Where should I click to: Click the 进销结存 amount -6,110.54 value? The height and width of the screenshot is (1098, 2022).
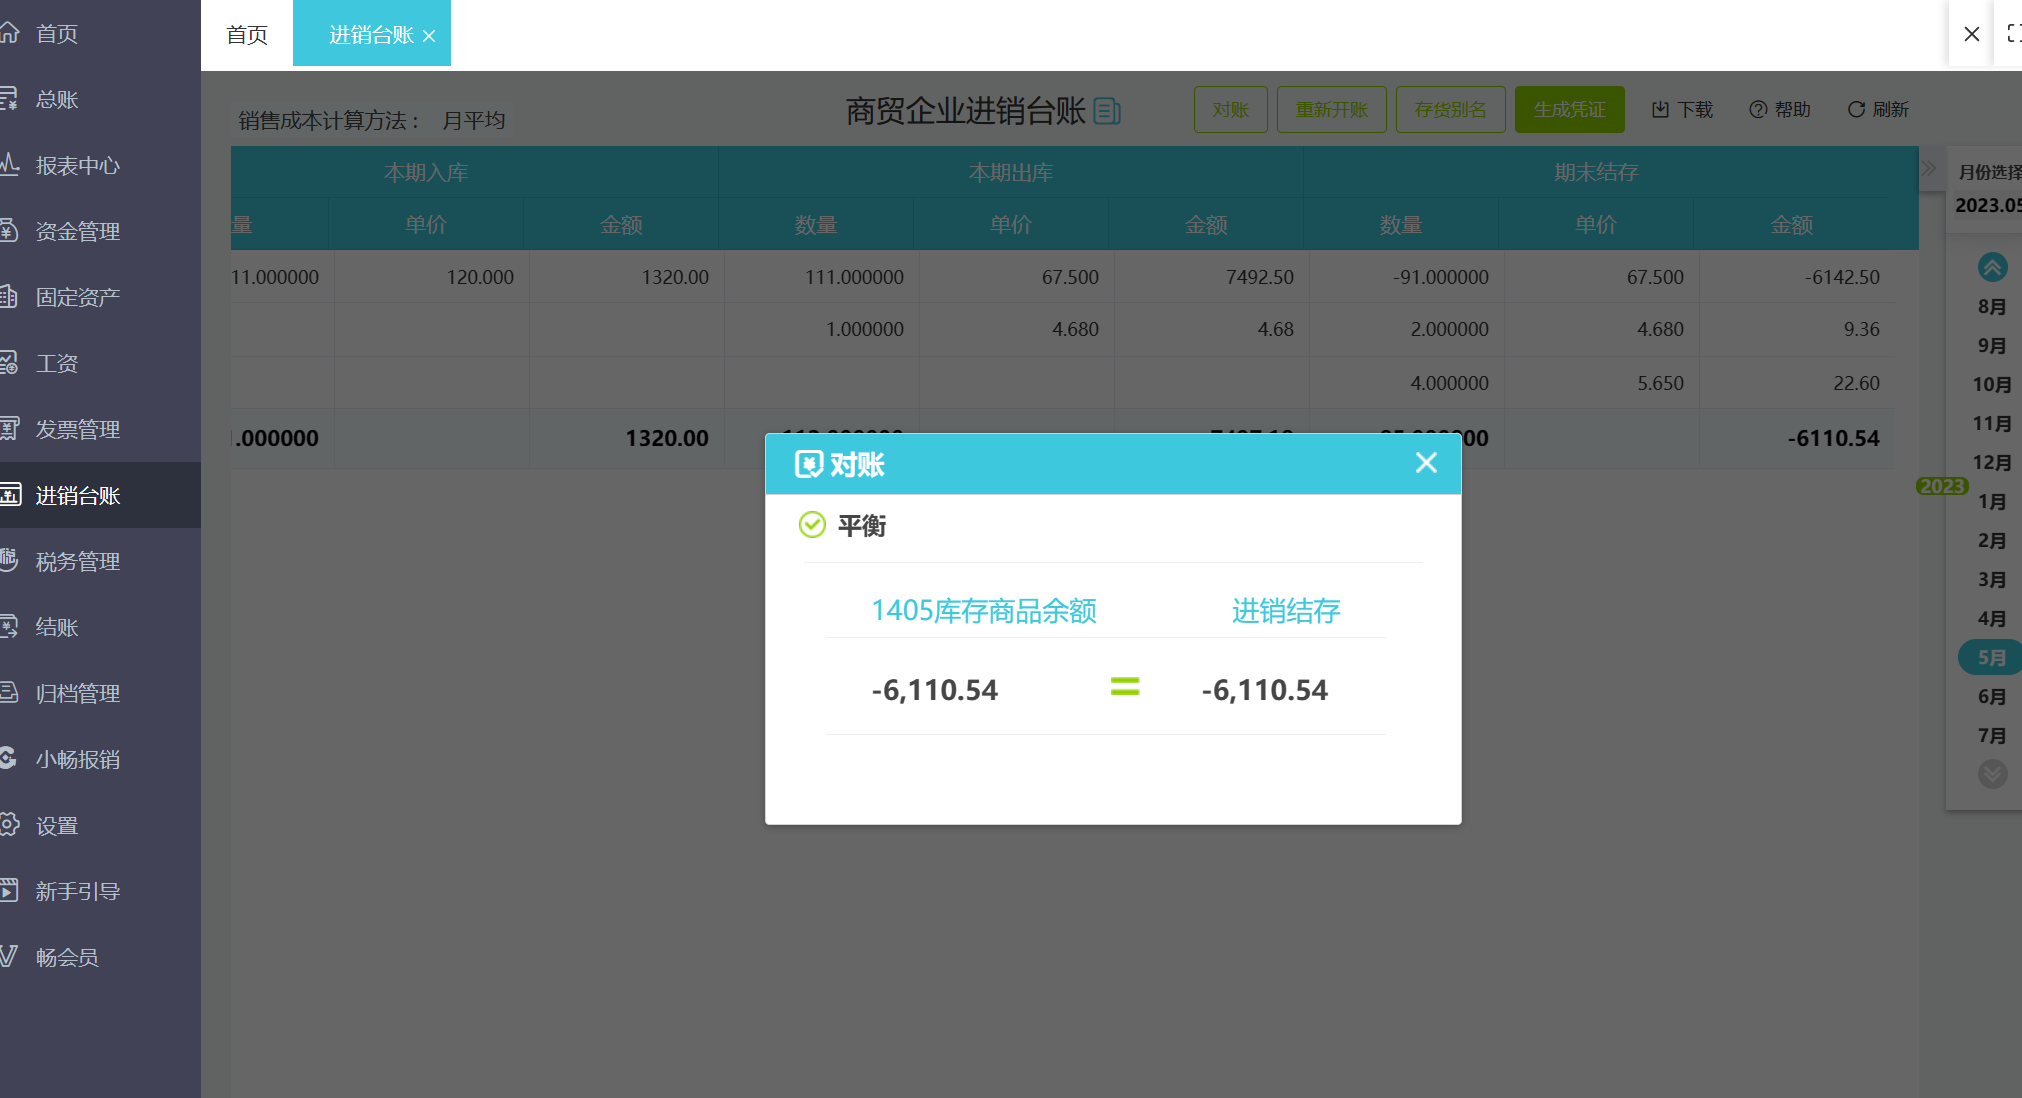[x=1262, y=690]
